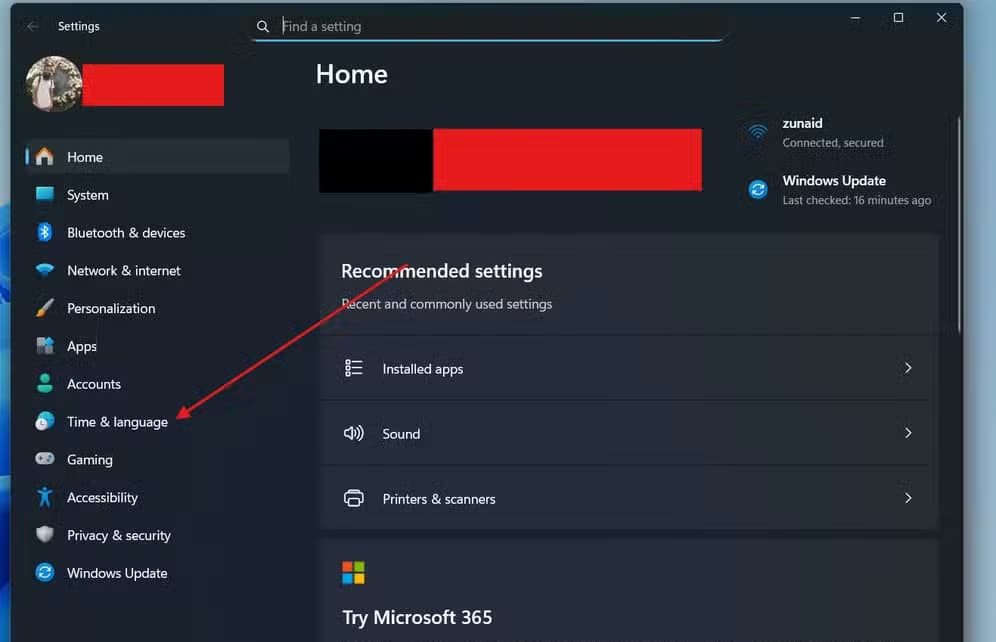Click the Windows Update icon in sidebar
Image resolution: width=996 pixels, height=642 pixels.
[44, 572]
